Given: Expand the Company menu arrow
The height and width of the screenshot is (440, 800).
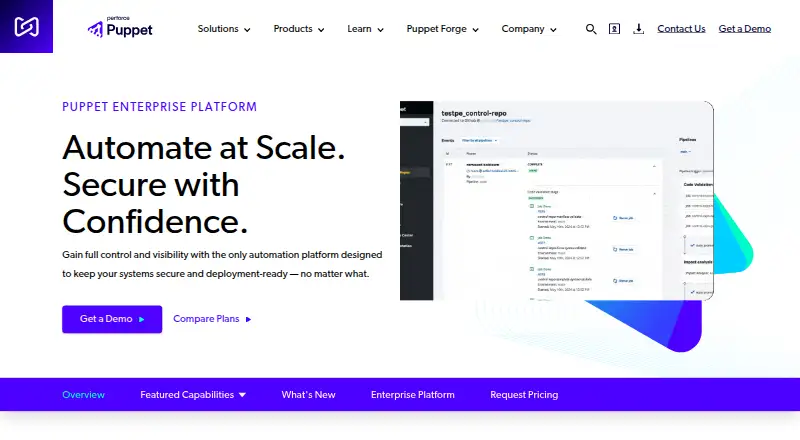Looking at the screenshot, I should click(x=553, y=30).
